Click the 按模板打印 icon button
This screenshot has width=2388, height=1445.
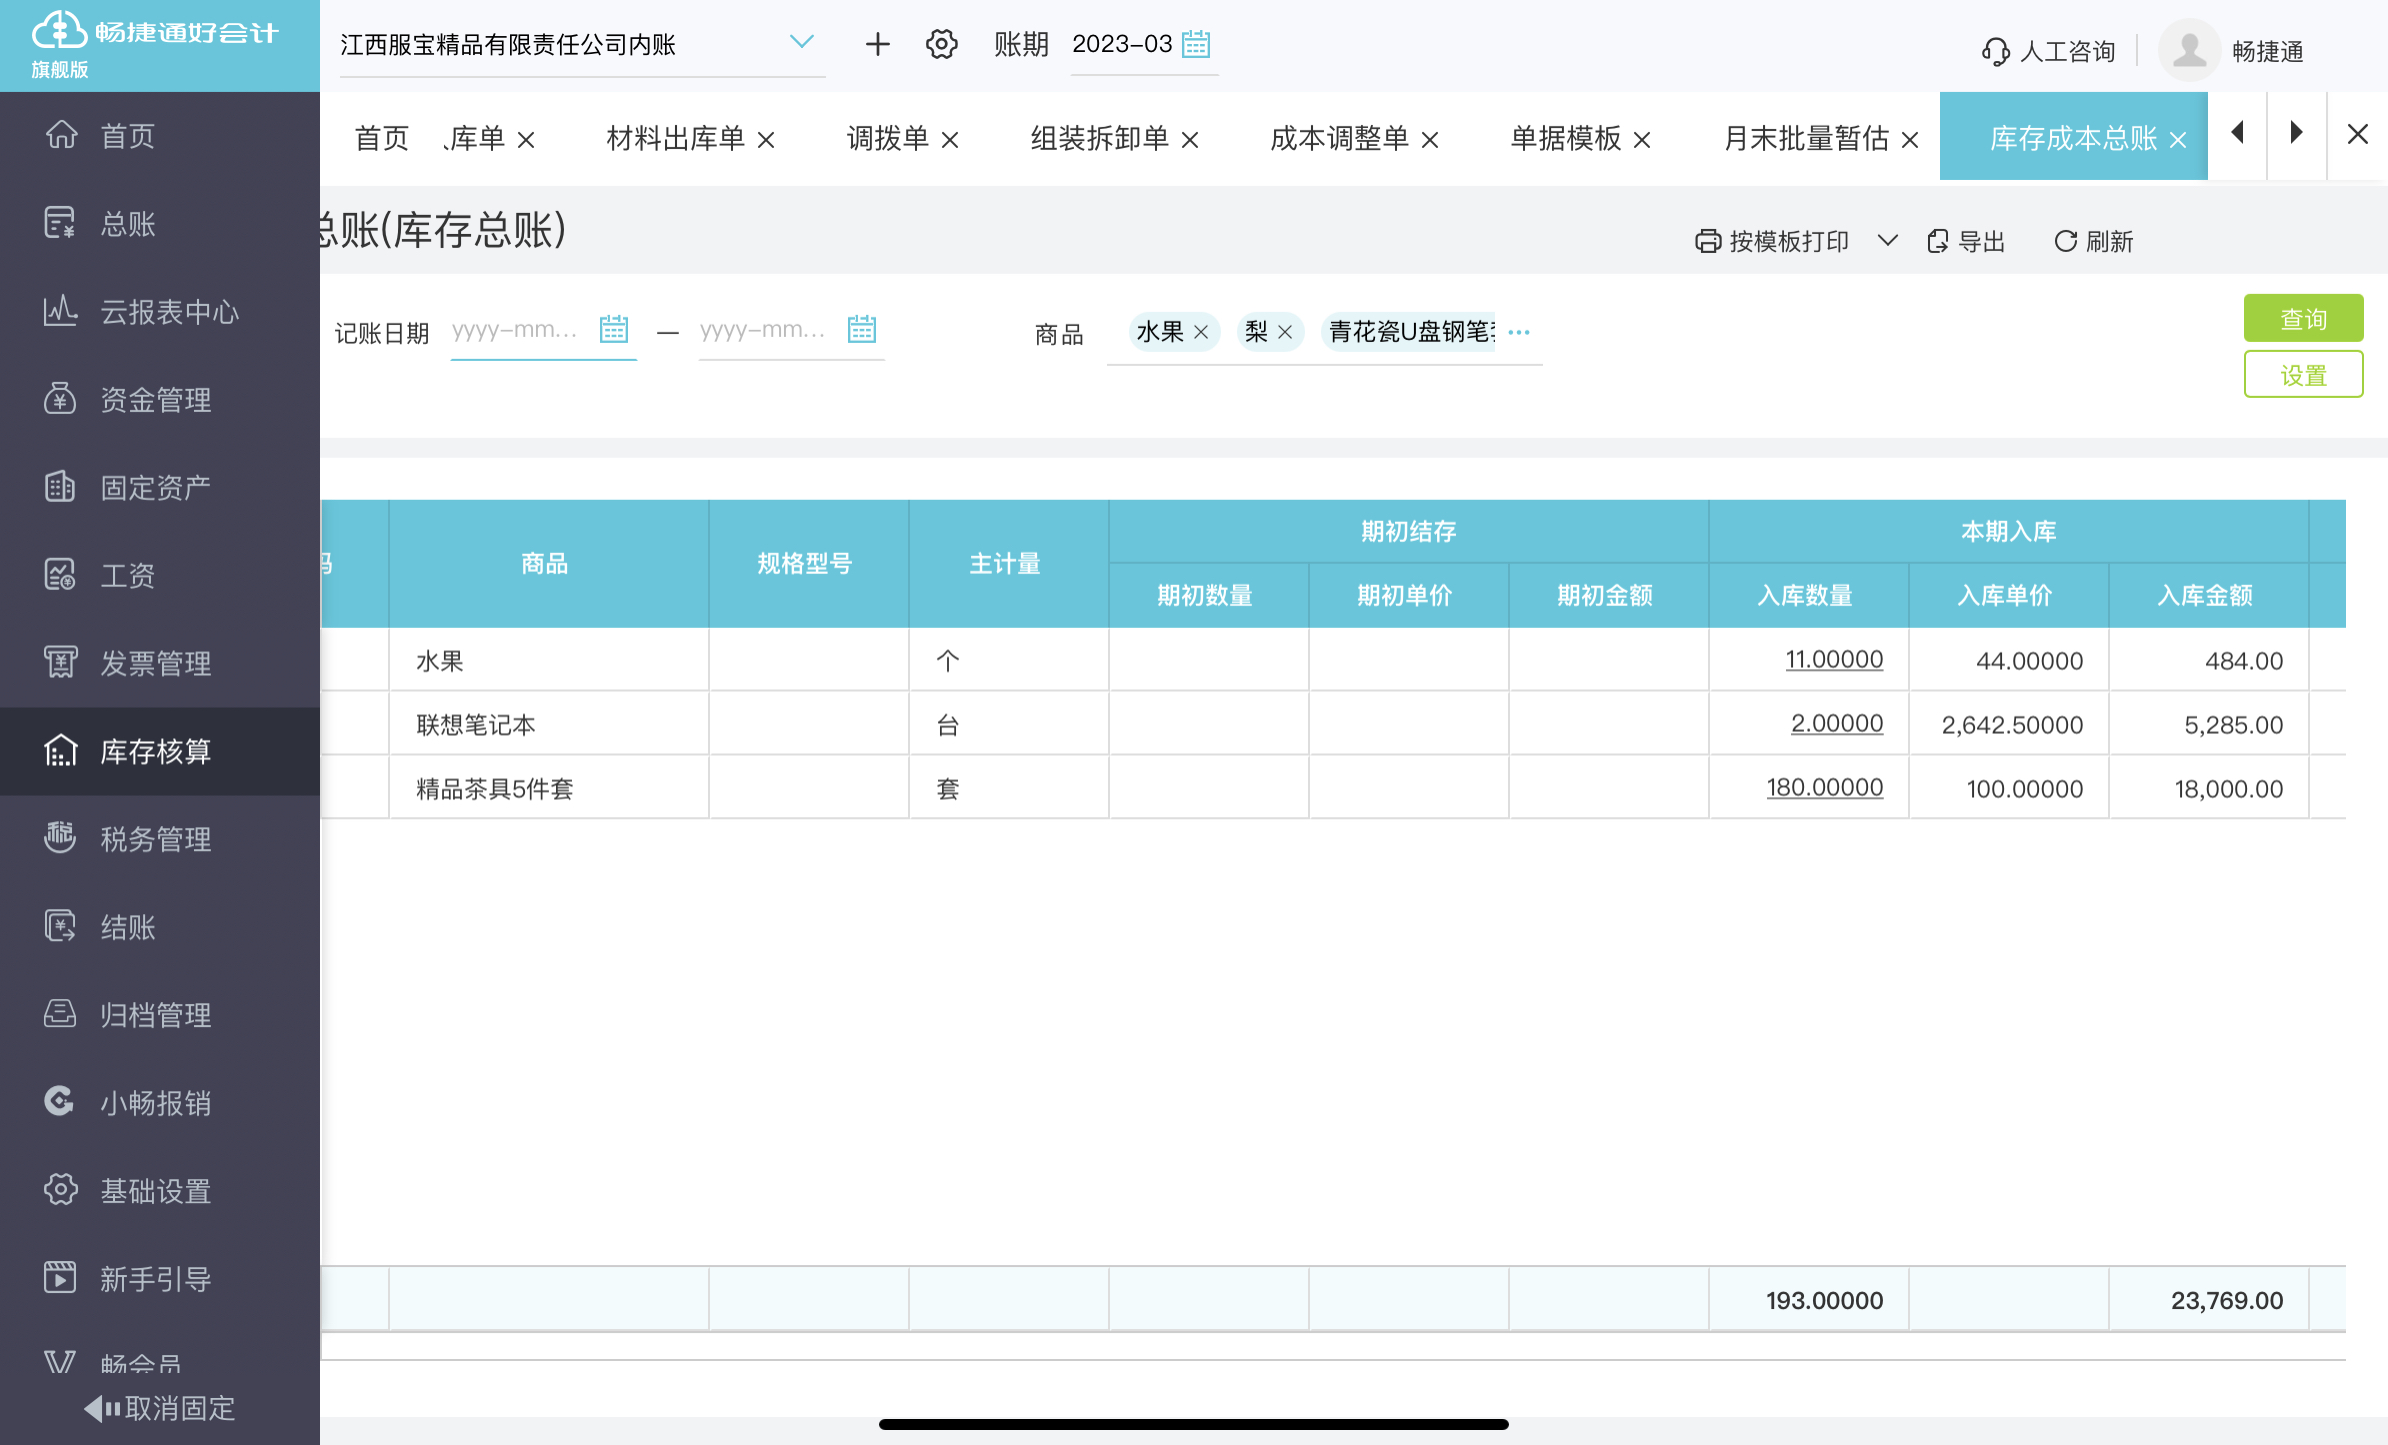click(x=1704, y=241)
